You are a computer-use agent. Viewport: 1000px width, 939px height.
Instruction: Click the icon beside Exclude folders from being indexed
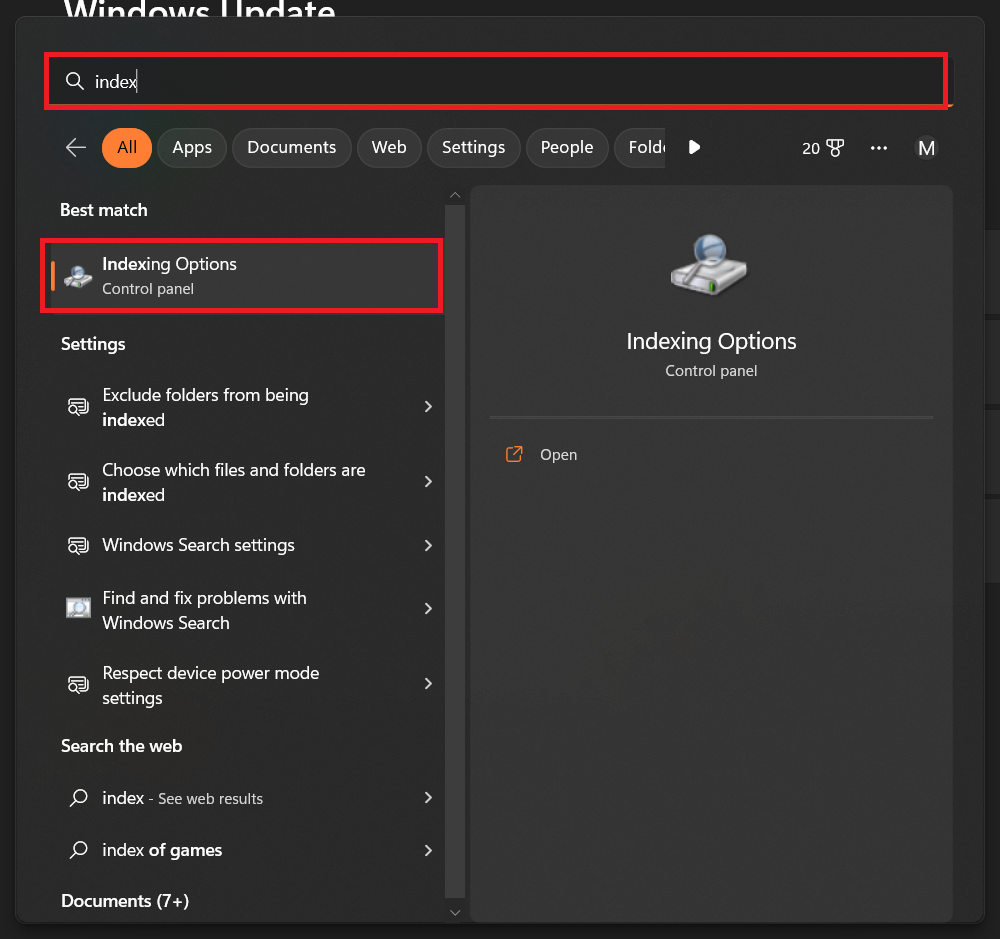78,406
